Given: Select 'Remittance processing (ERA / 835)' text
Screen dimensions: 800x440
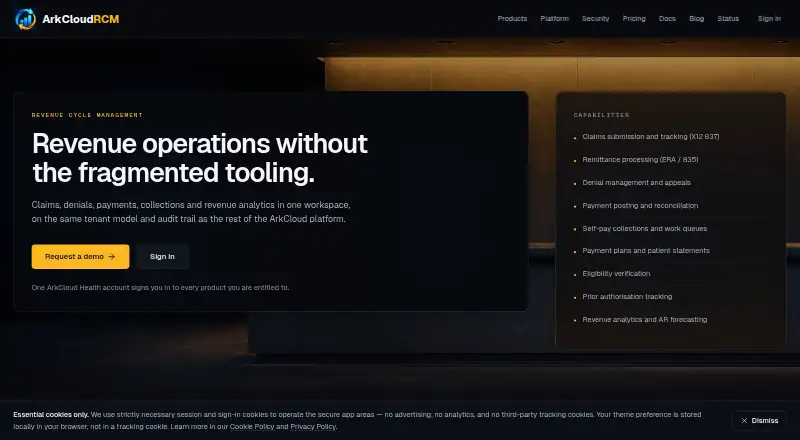Looking at the screenshot, I should pos(640,160).
